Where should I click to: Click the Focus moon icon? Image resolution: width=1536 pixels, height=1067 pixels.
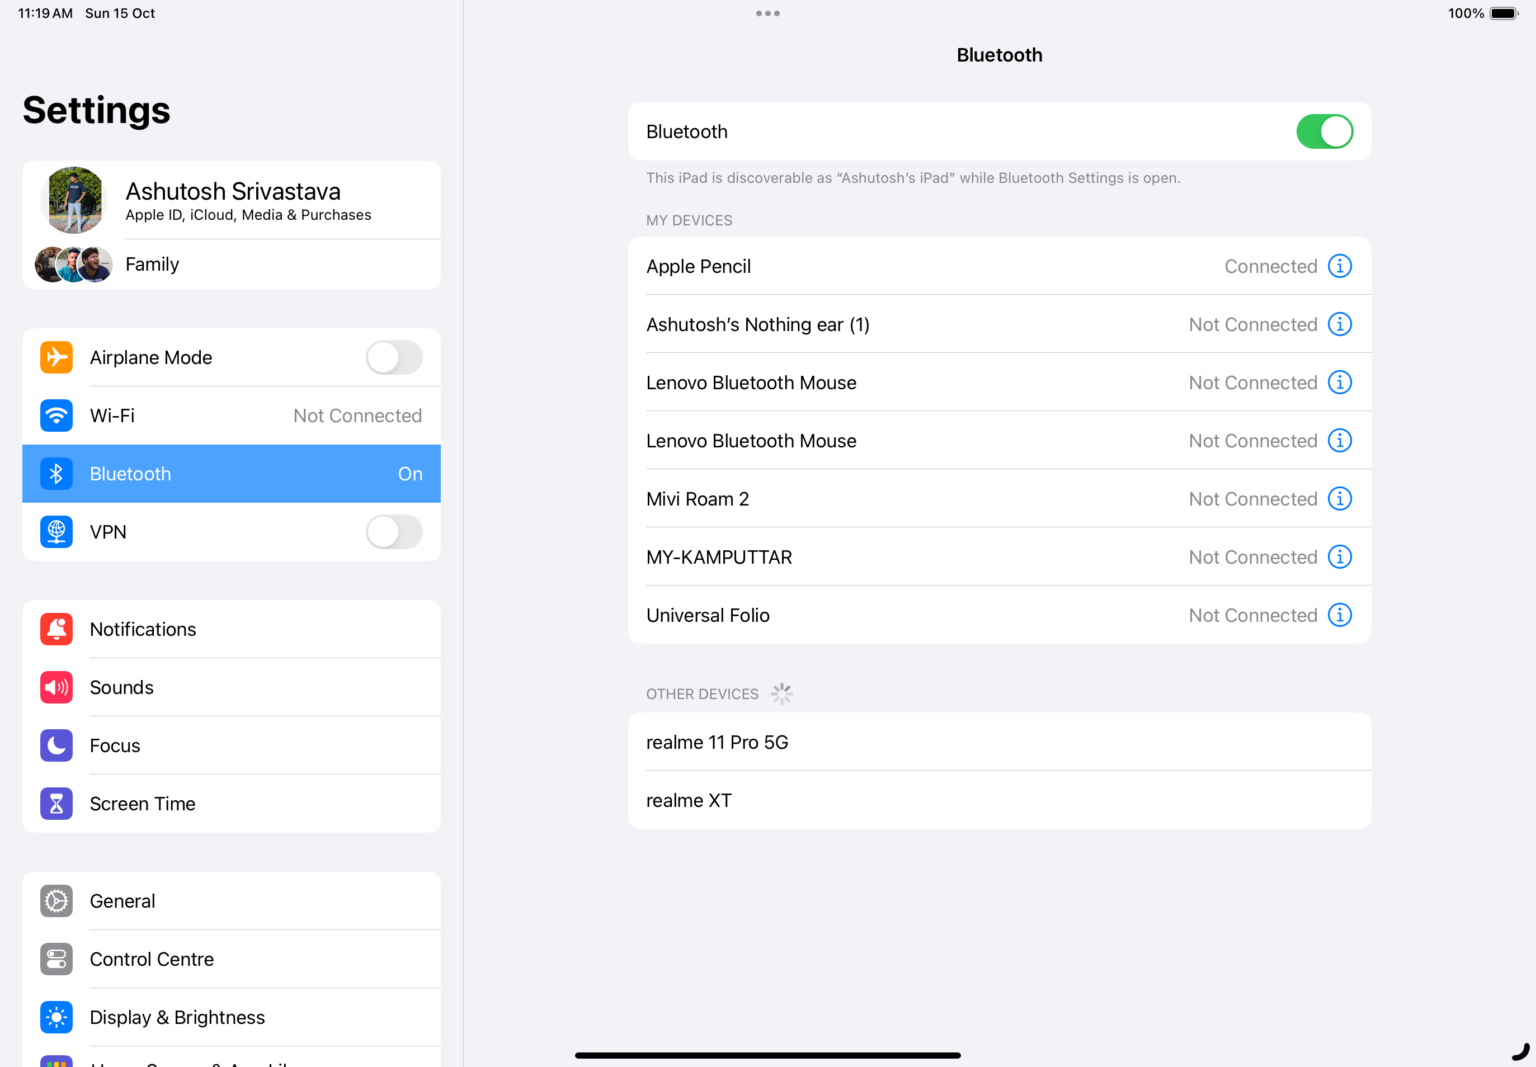56,745
